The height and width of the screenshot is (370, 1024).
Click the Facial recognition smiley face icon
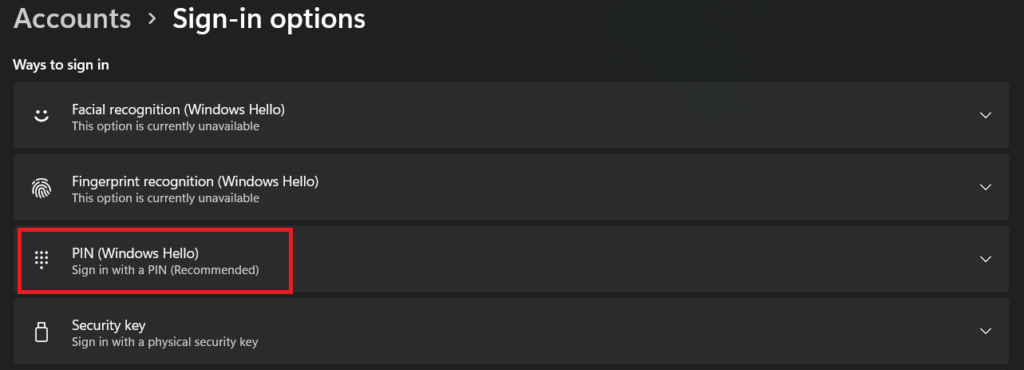coord(41,116)
